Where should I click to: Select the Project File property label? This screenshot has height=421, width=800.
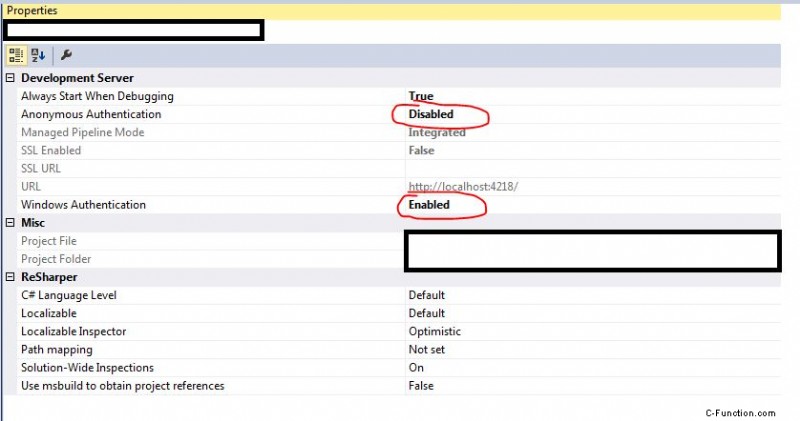(x=49, y=241)
